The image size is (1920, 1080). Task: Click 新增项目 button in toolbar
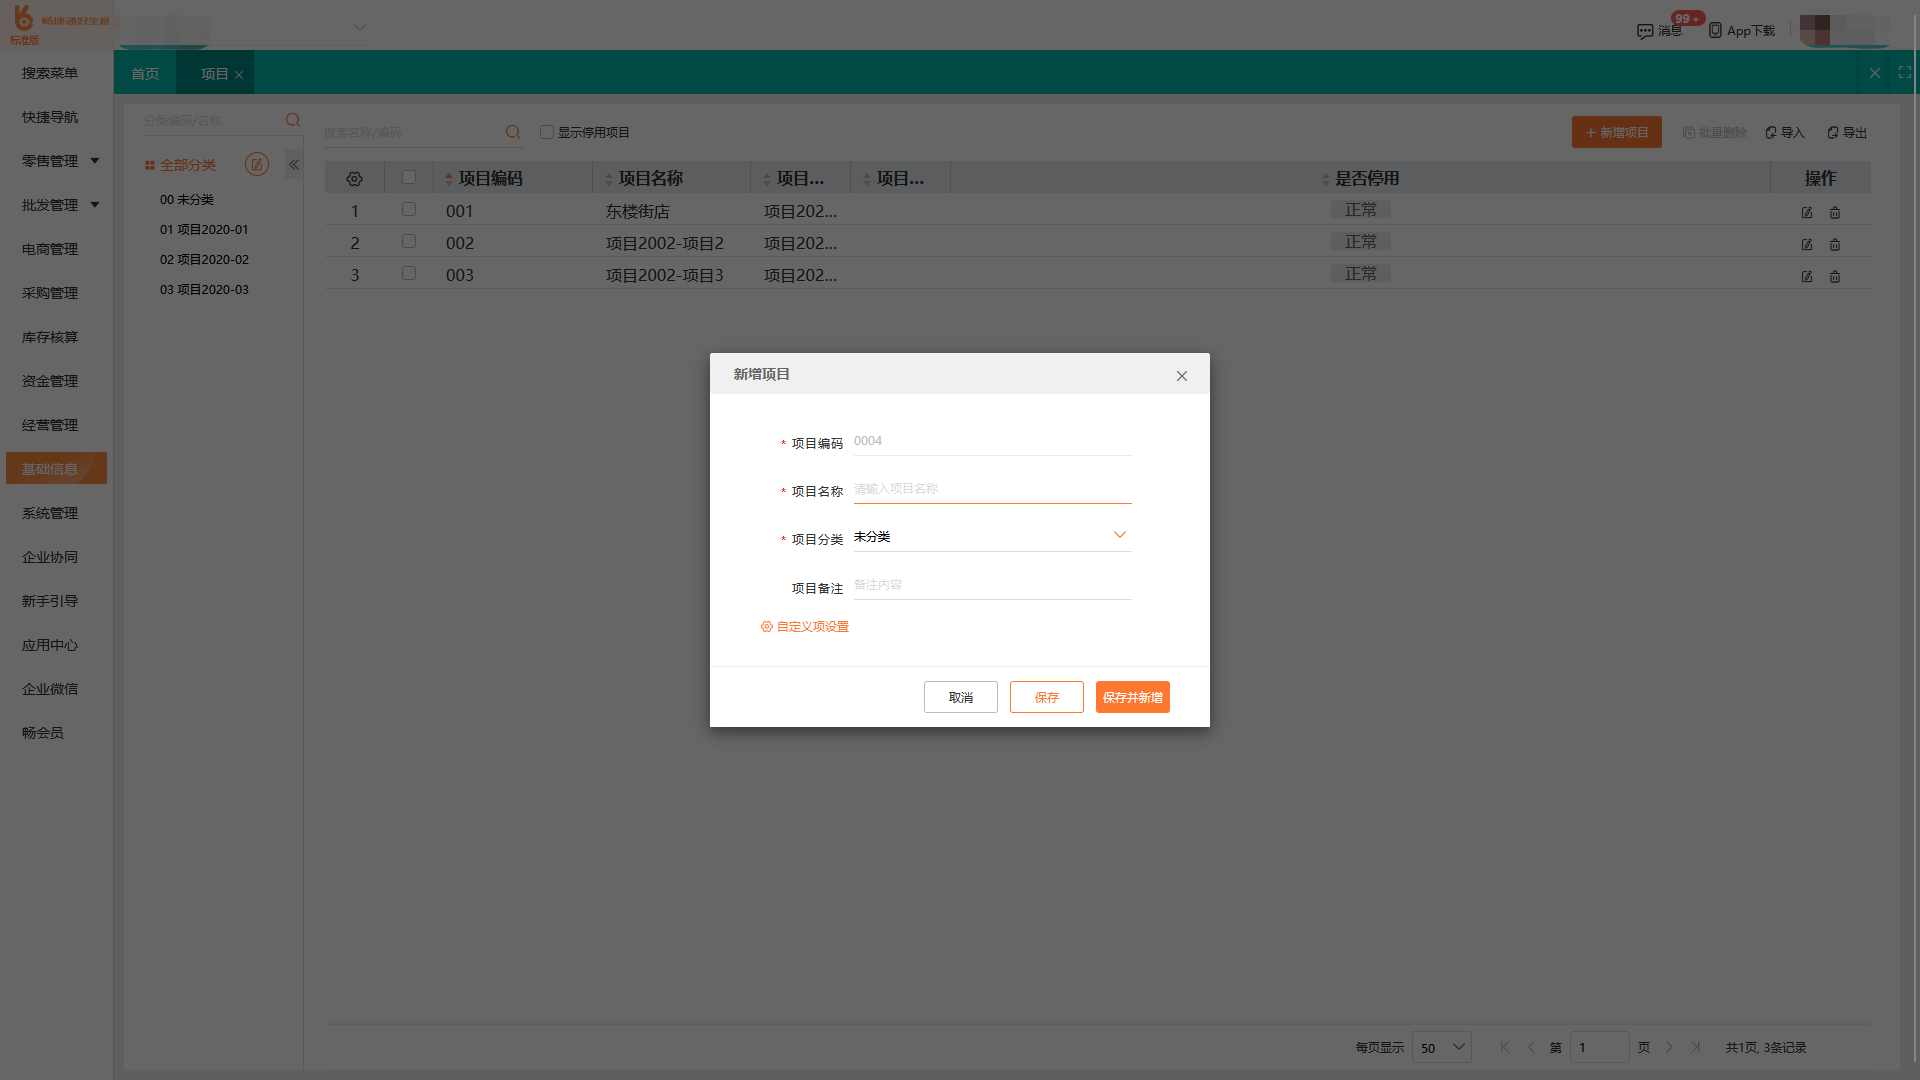(1615, 131)
